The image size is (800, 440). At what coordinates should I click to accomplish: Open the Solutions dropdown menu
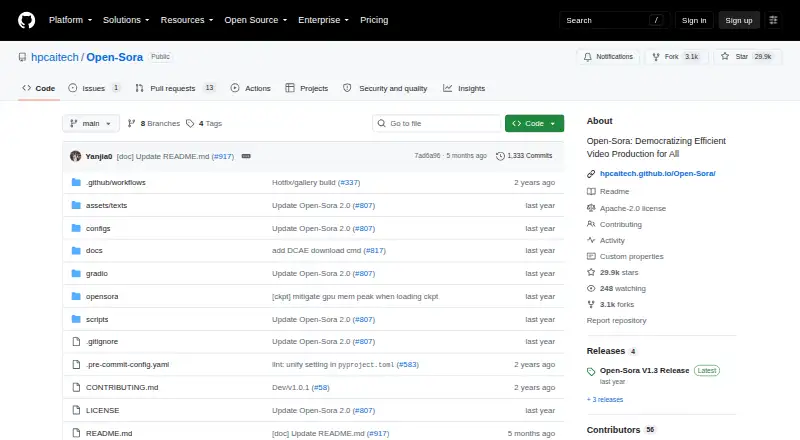tap(126, 20)
